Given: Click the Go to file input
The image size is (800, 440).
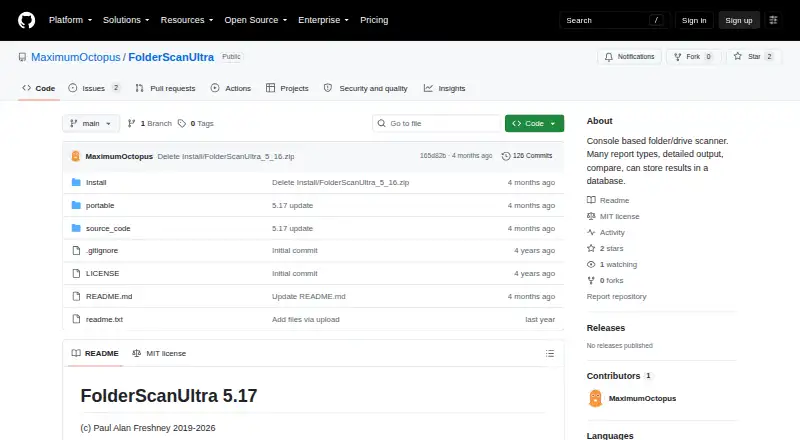Looking at the screenshot, I should coord(437,124).
